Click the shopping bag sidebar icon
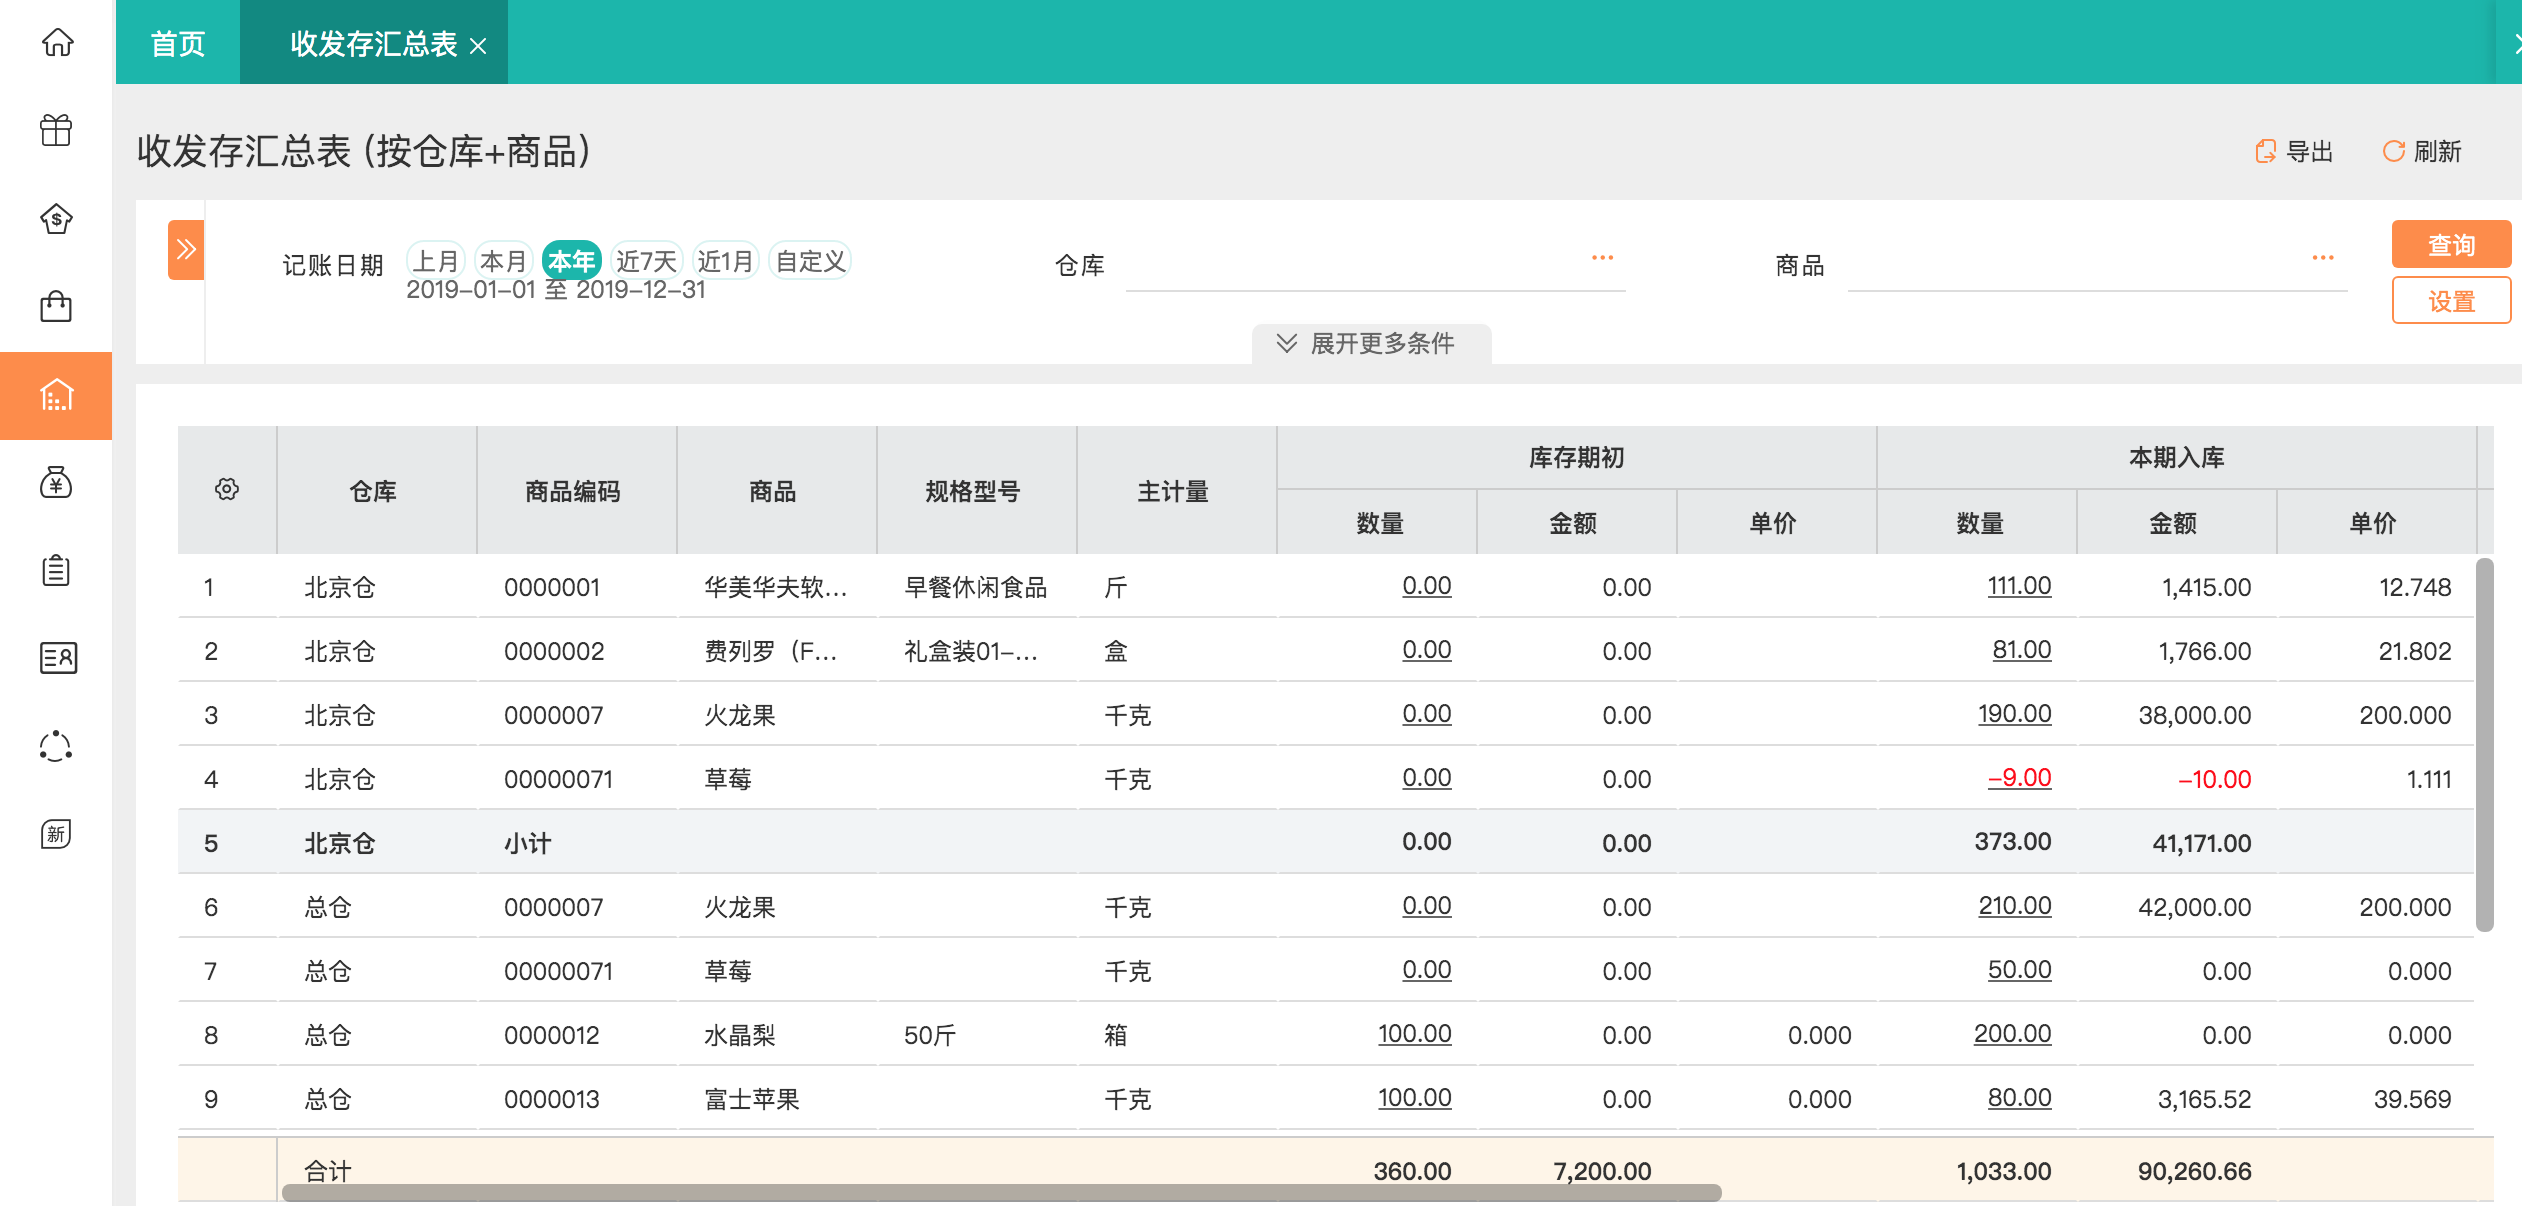 [56, 306]
